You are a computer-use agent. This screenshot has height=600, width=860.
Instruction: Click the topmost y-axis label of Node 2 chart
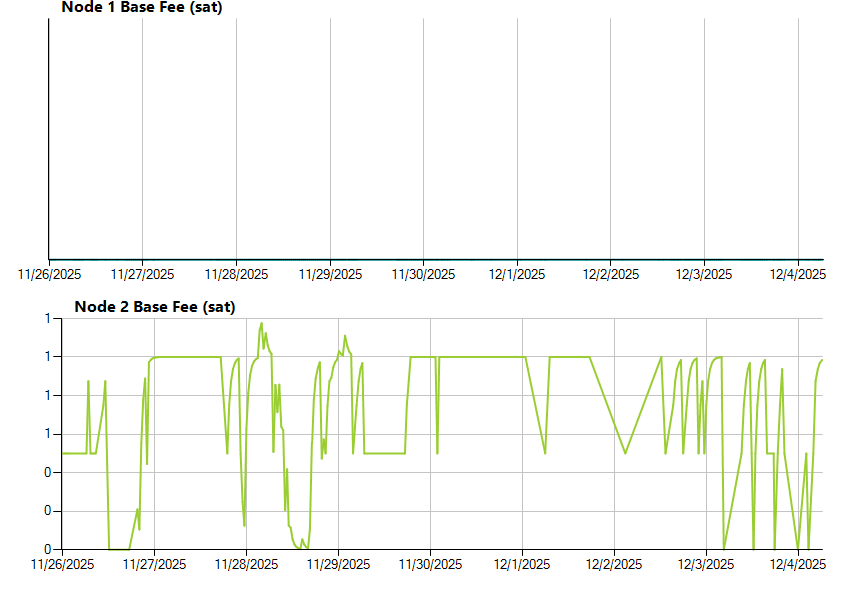pos(46,319)
